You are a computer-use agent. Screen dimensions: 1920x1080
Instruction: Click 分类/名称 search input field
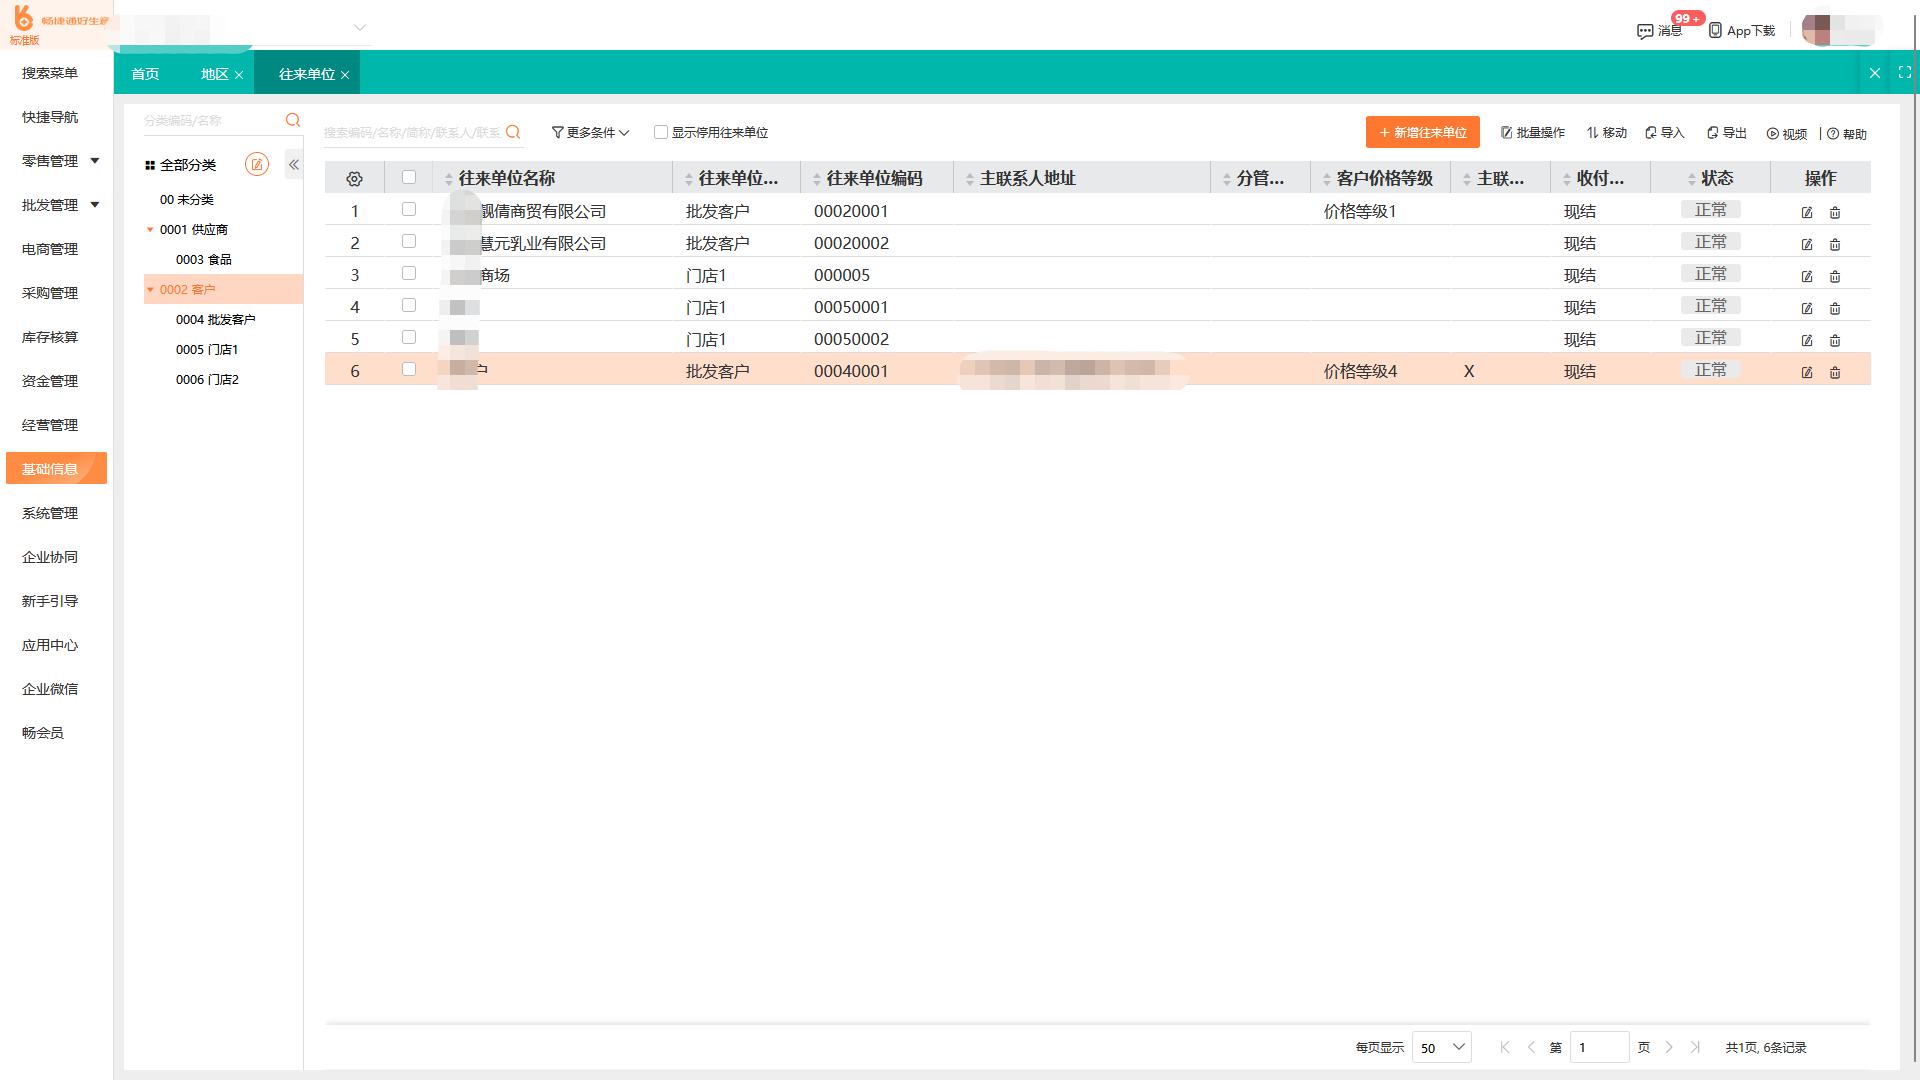tap(204, 120)
